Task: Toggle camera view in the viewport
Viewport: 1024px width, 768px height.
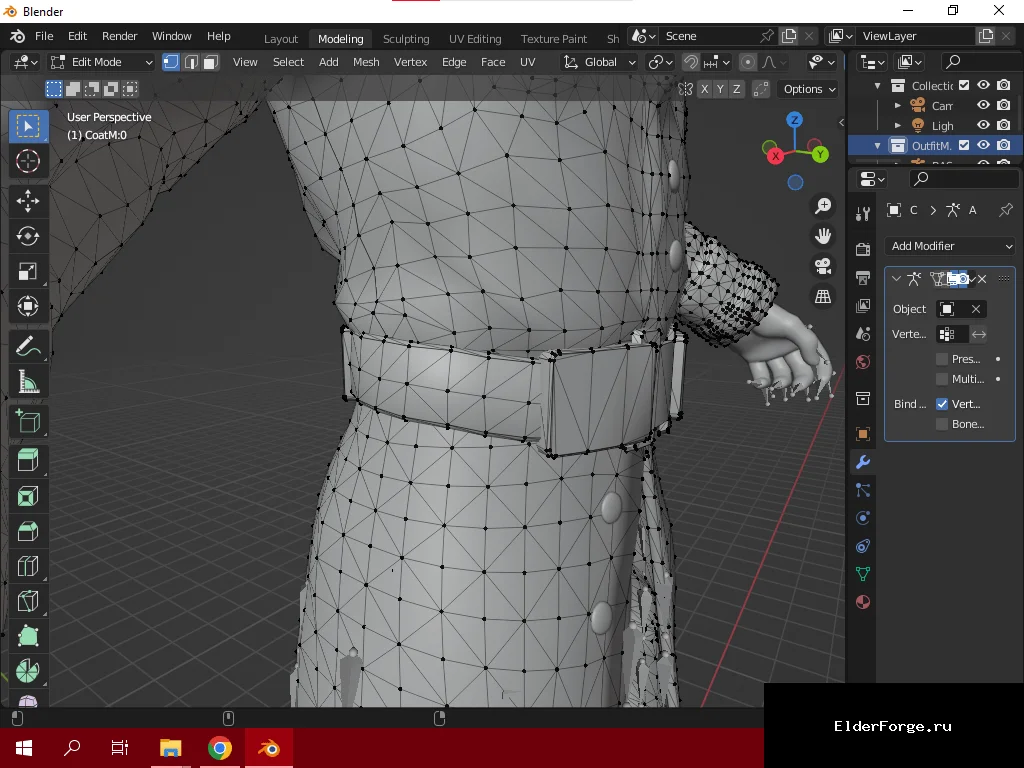Action: tap(823, 266)
